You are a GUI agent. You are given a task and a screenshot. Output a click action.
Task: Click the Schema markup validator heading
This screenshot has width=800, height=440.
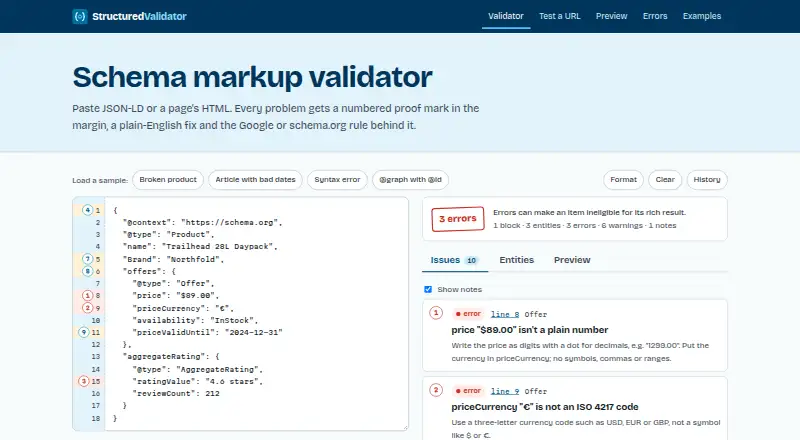click(253, 78)
